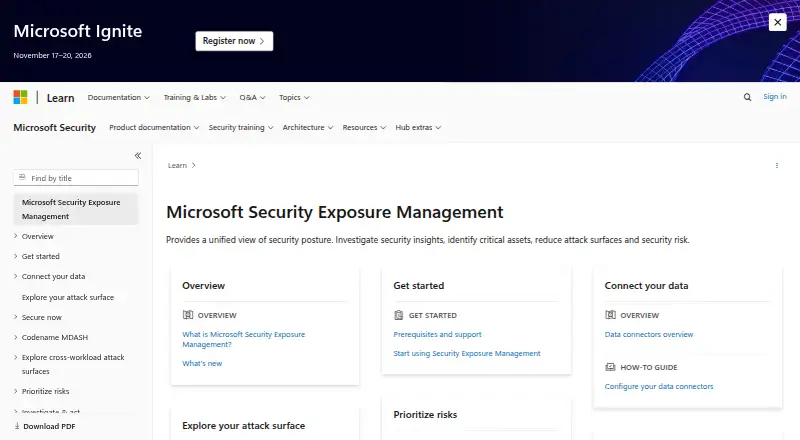Viewport: 800px width, 440px height.
Task: Click the filter icon in Find by title
Action: pyautogui.click(x=22, y=178)
